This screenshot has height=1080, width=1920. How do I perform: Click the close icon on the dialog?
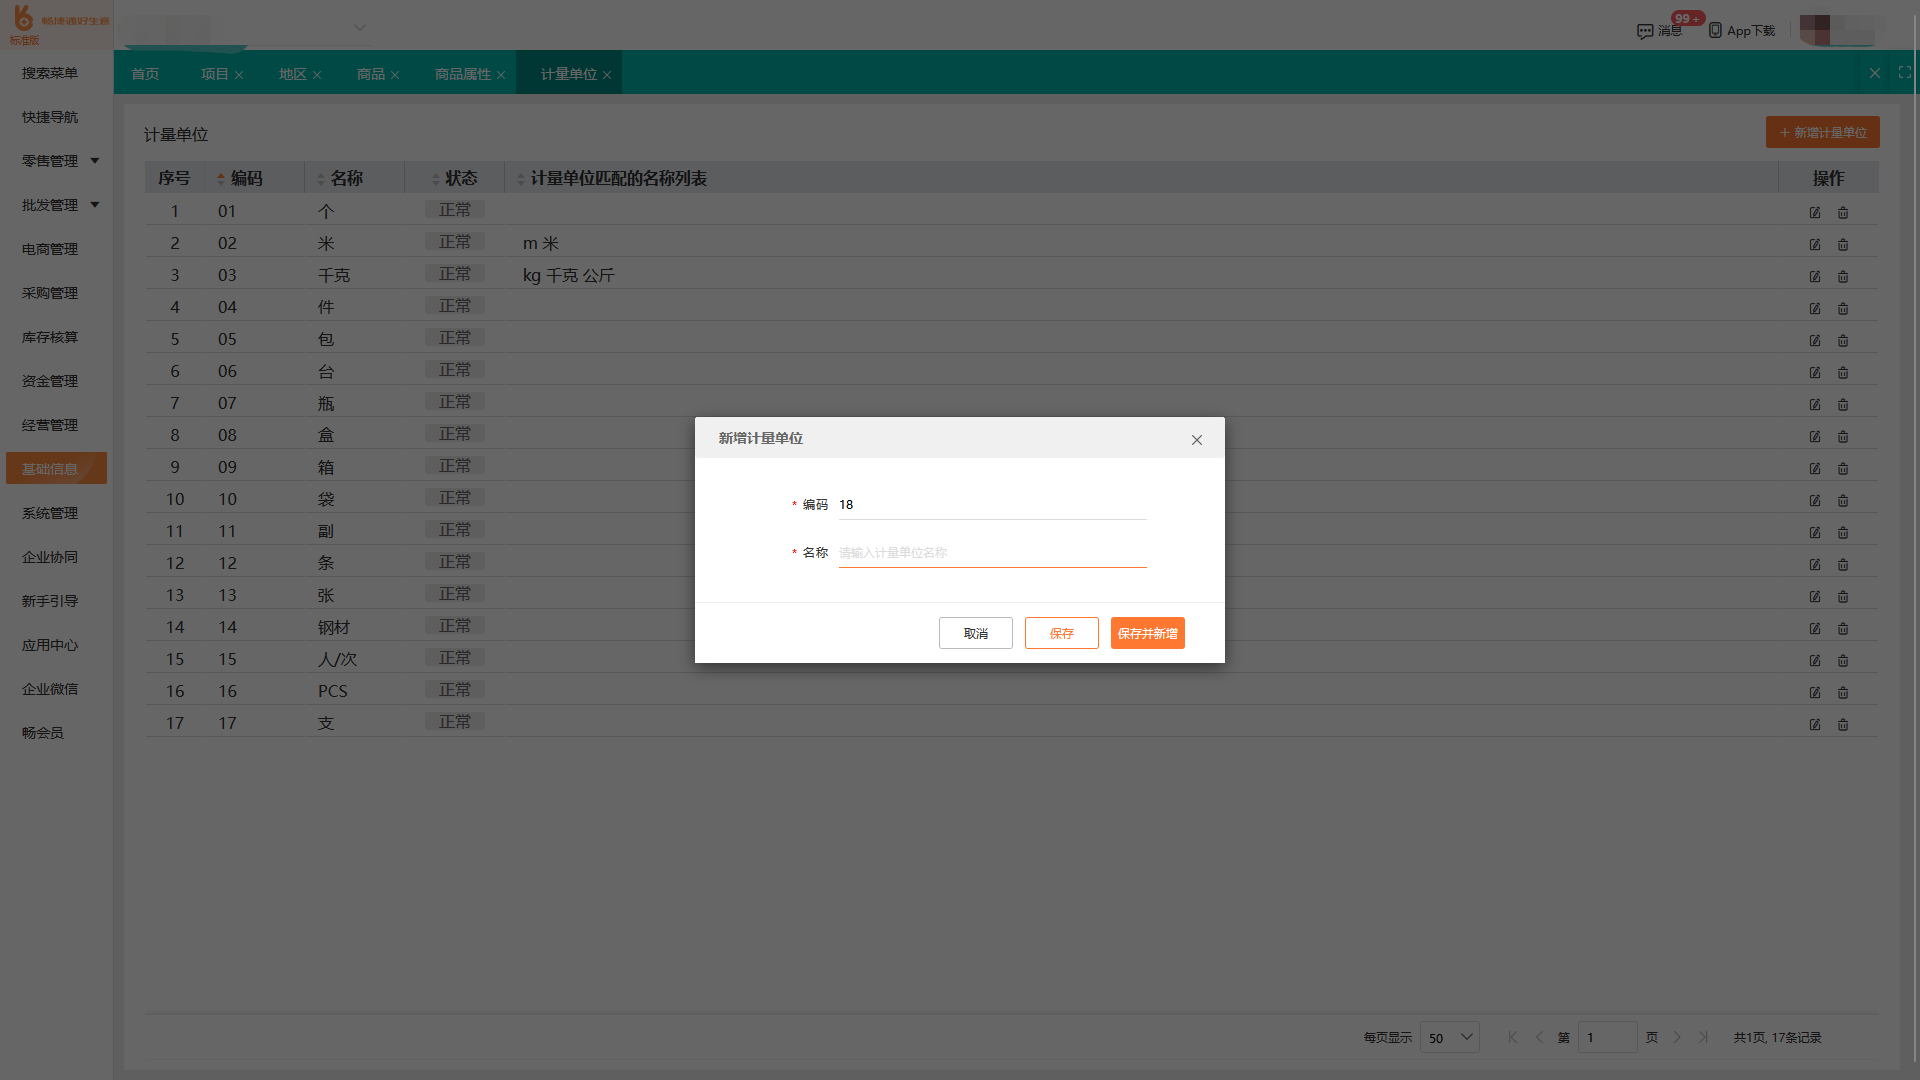1197,438
